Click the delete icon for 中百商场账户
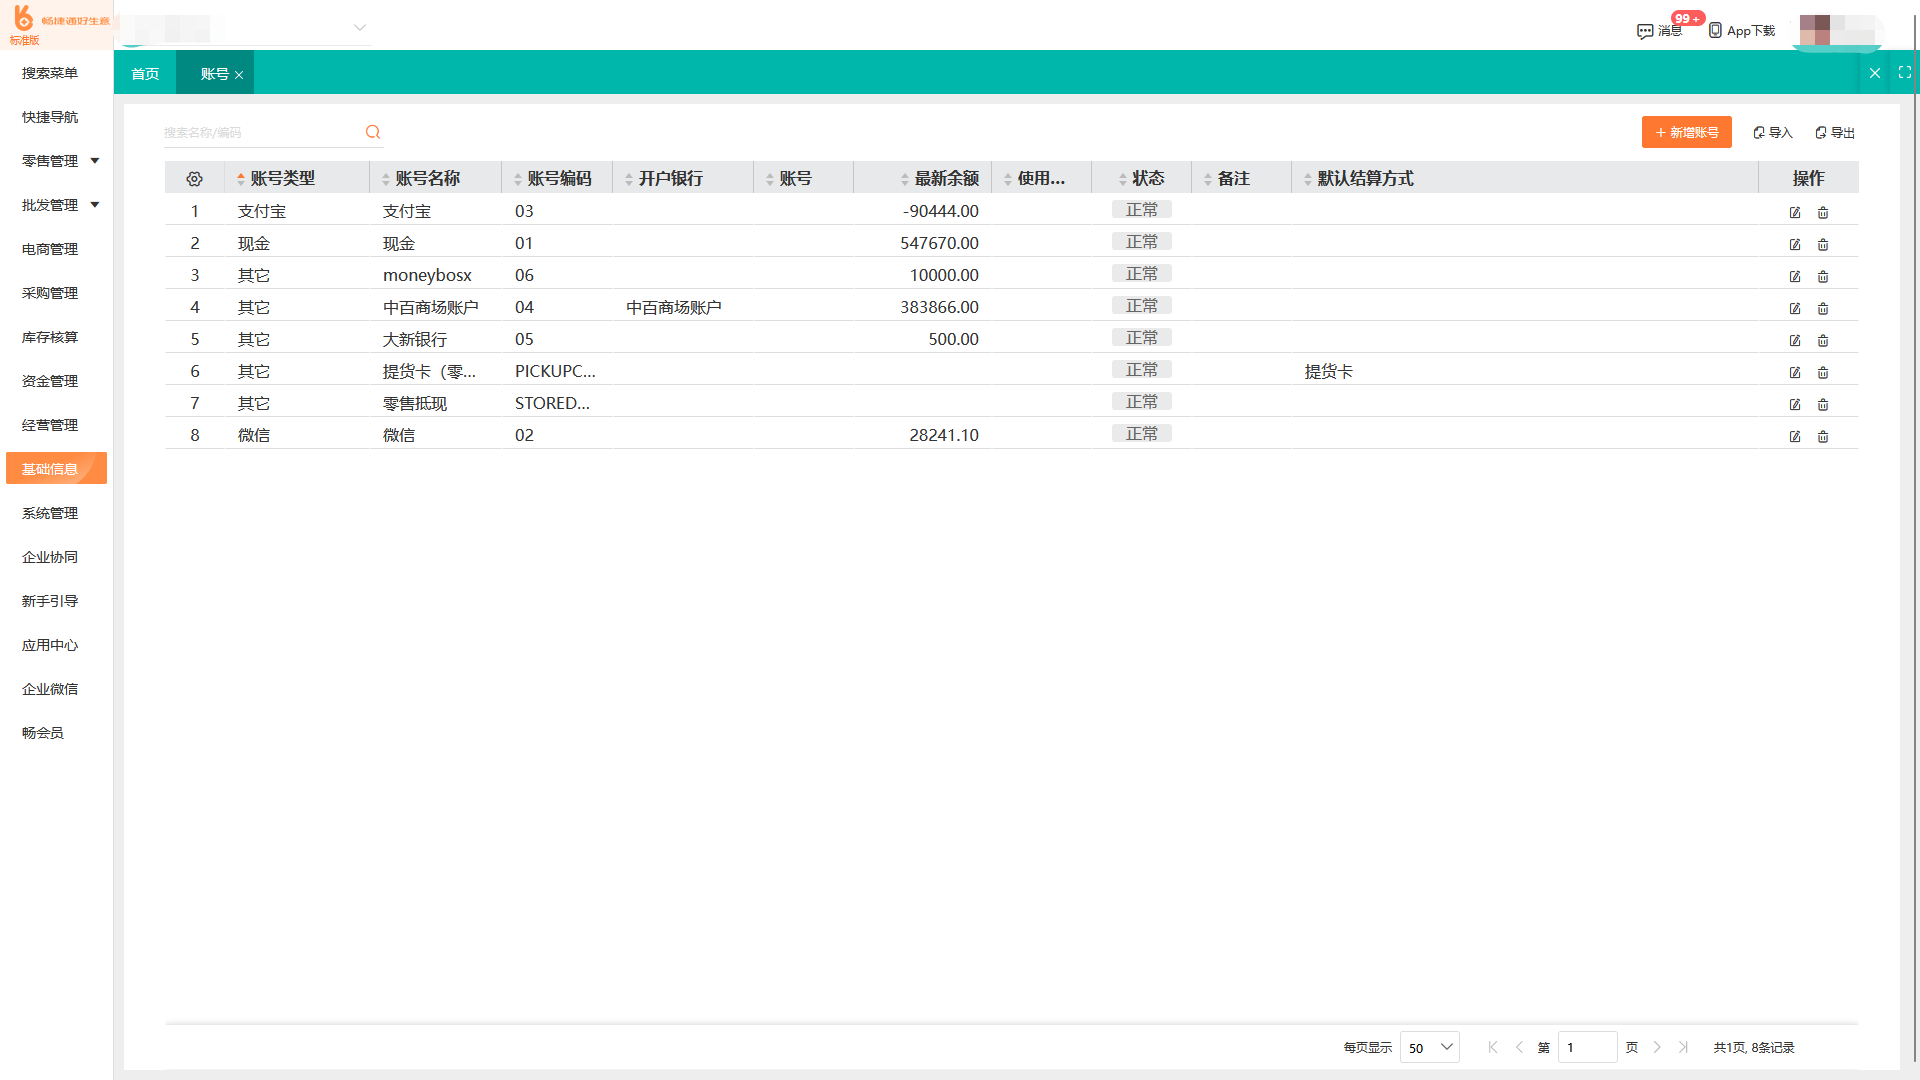The height and width of the screenshot is (1080, 1920). tap(1822, 306)
